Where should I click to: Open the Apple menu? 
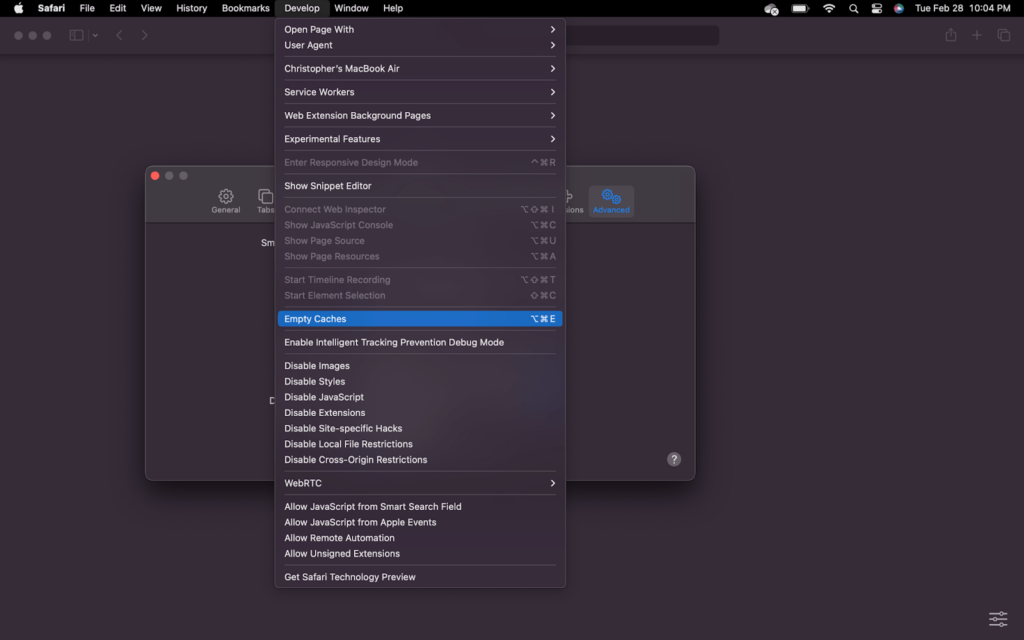pyautogui.click(x=18, y=8)
